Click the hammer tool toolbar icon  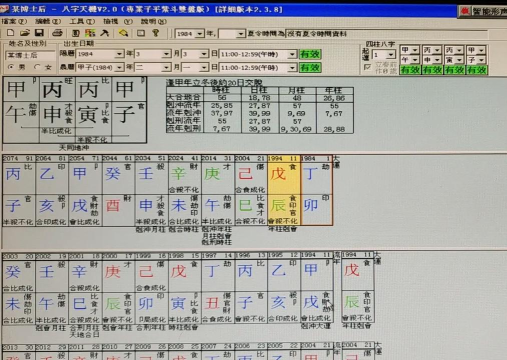coord(104,33)
